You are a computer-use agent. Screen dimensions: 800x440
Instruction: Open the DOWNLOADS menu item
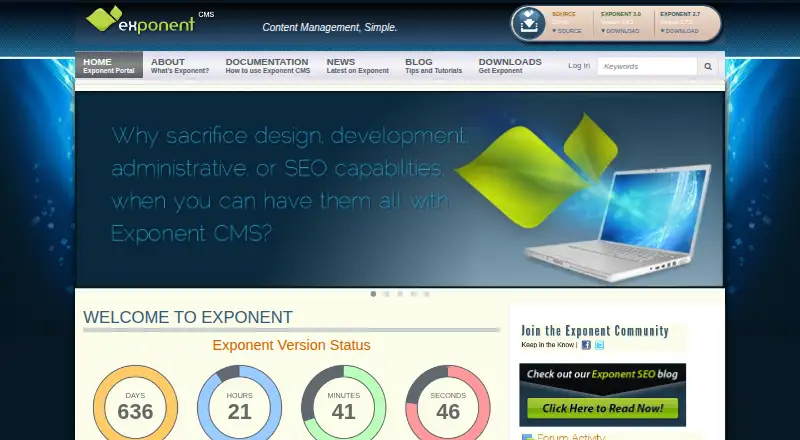(510, 65)
